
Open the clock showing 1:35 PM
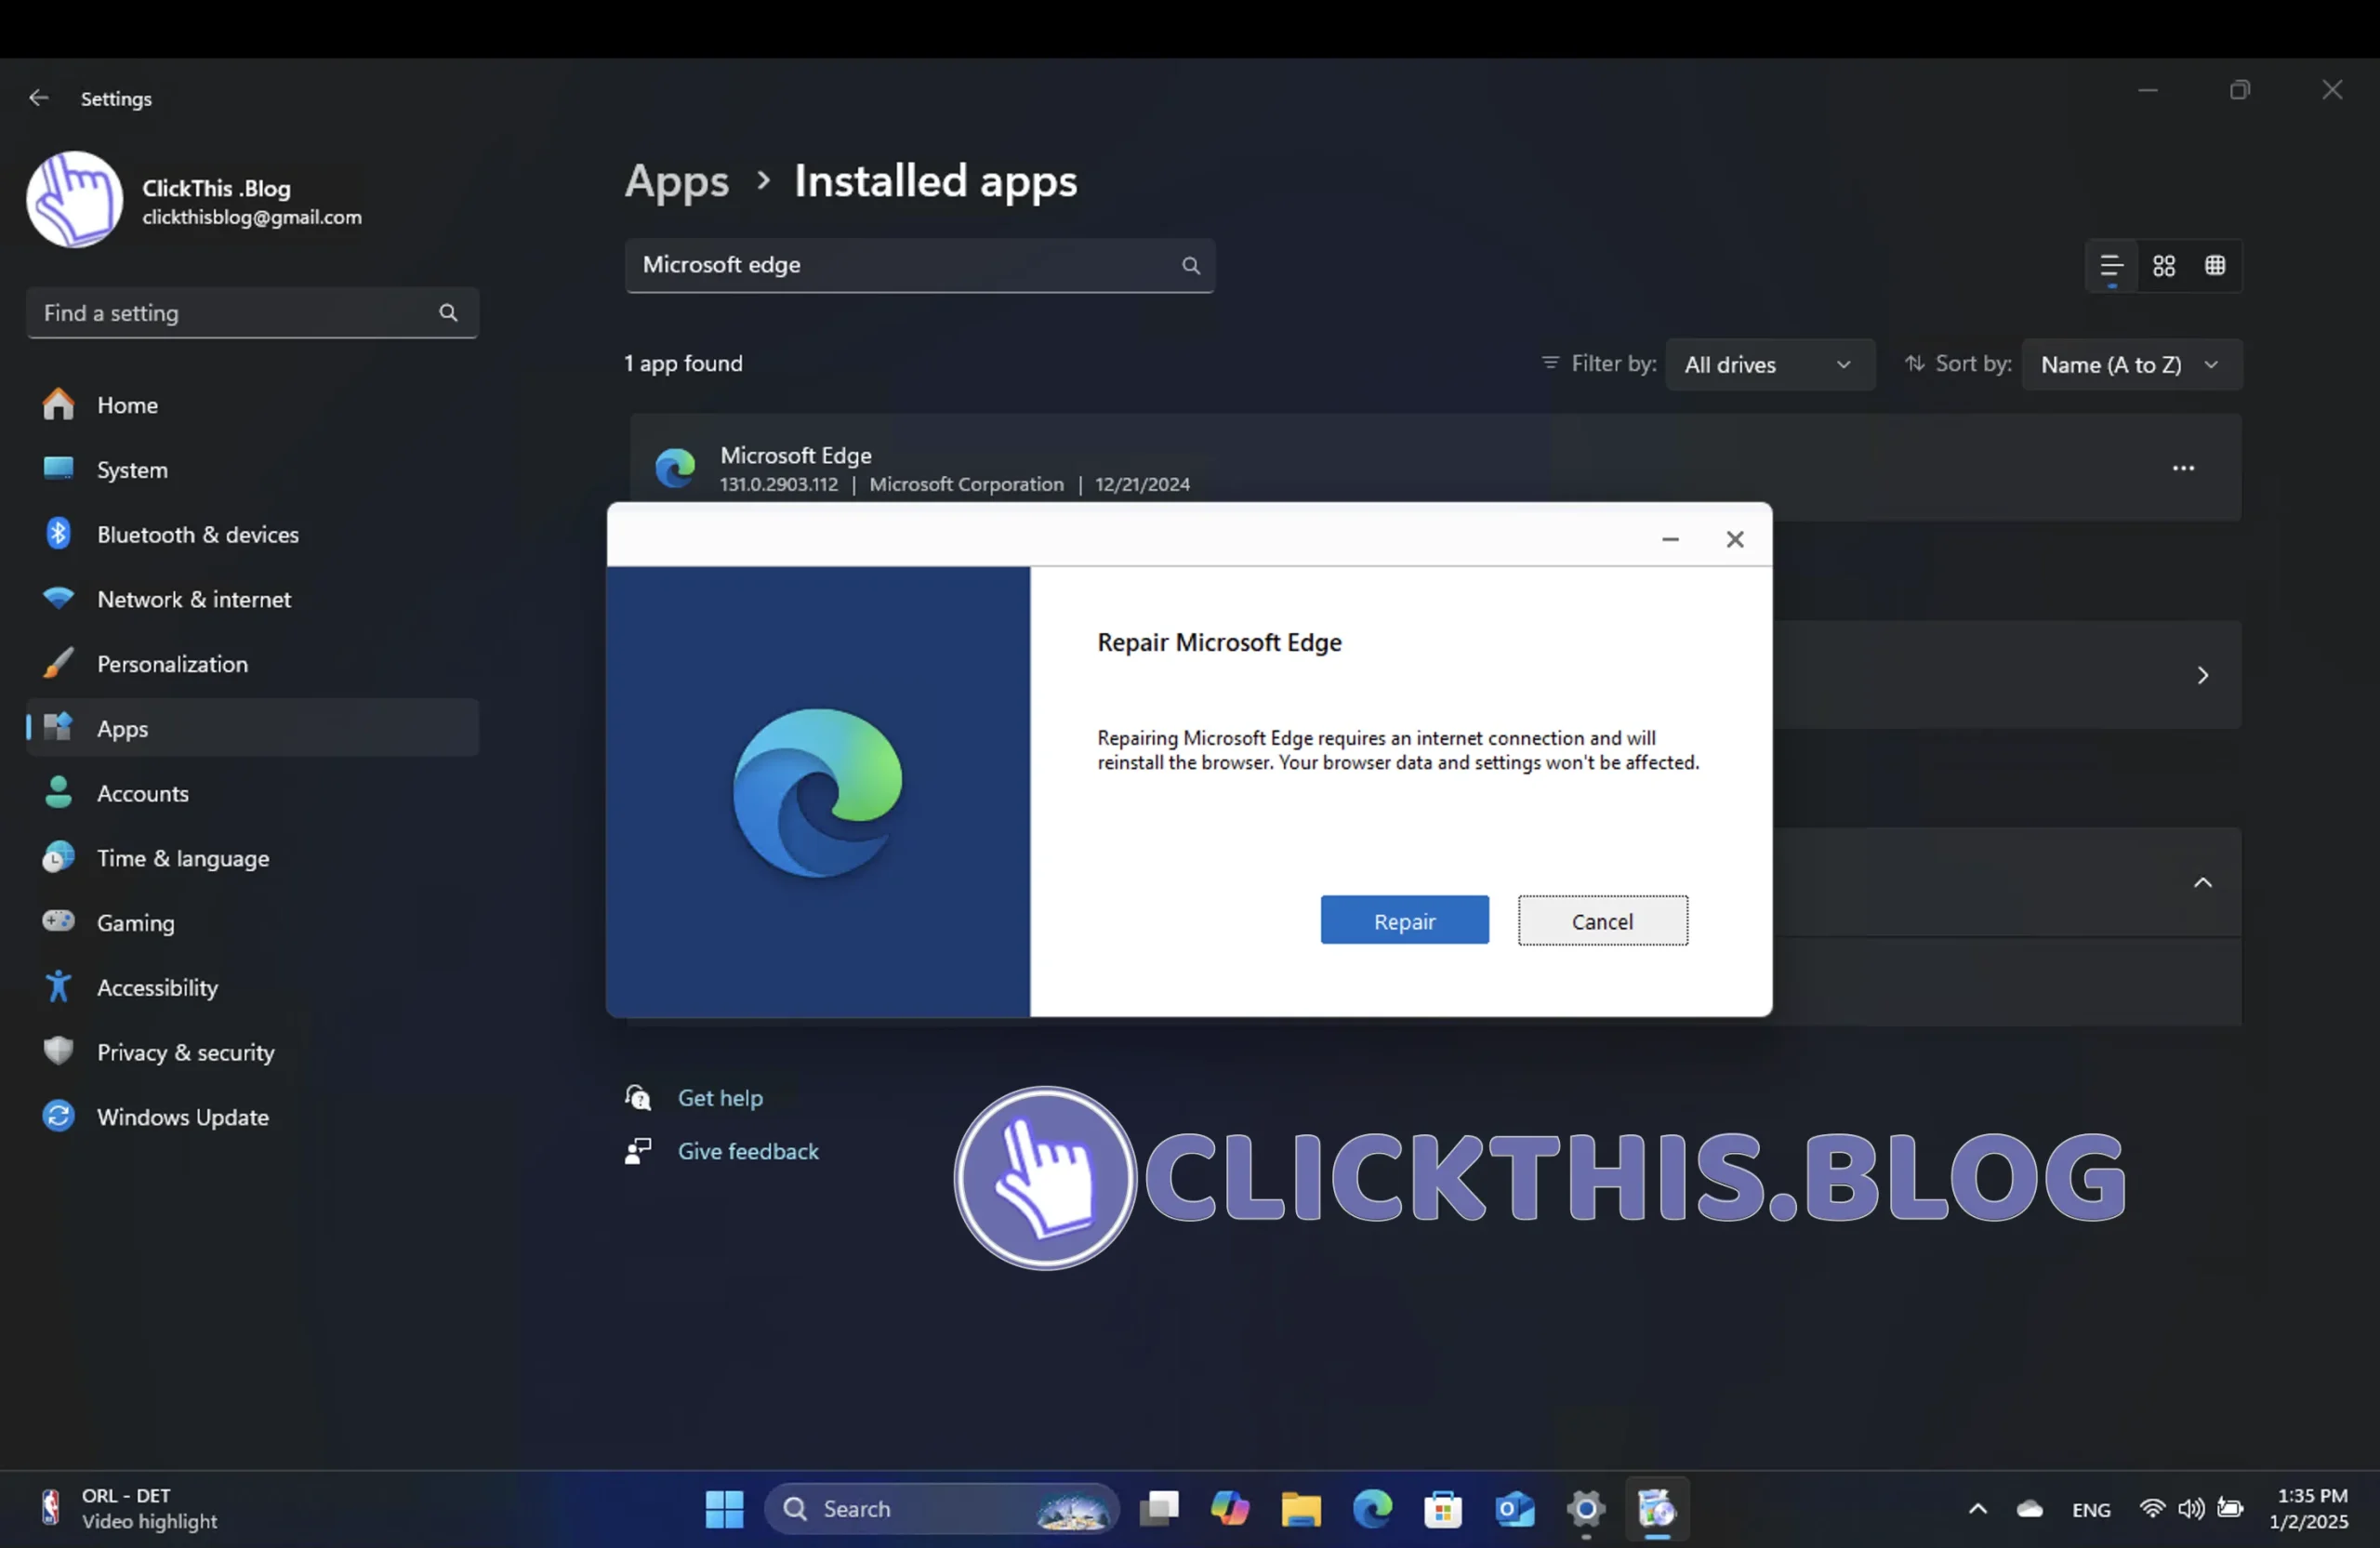coord(2310,1509)
